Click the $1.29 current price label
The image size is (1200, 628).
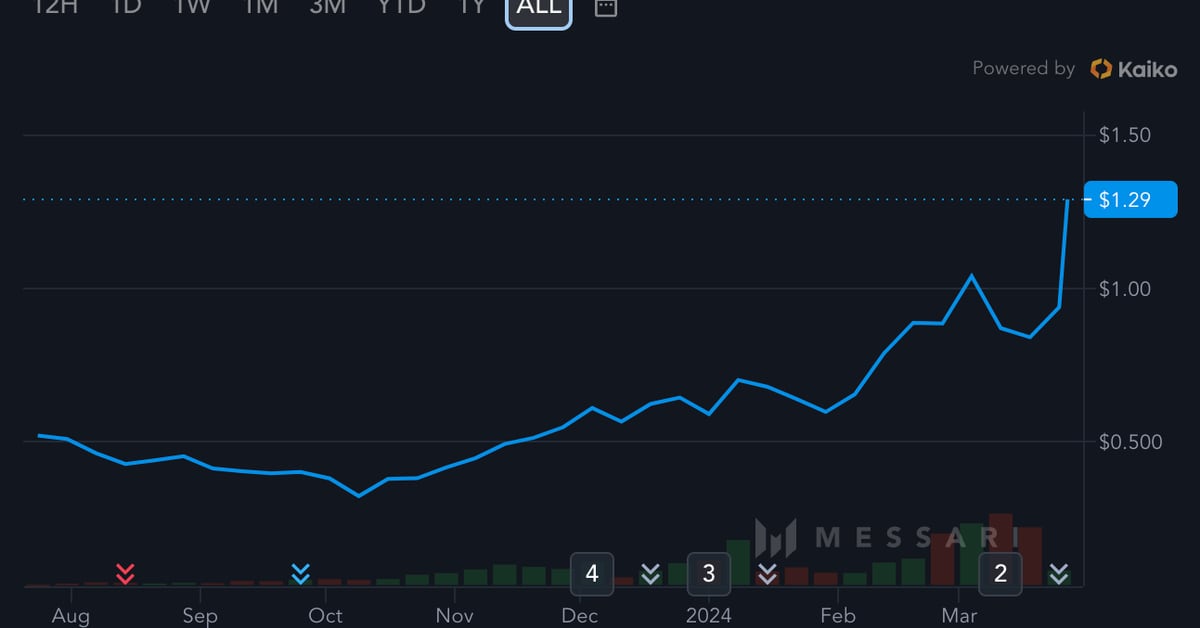pos(1124,200)
